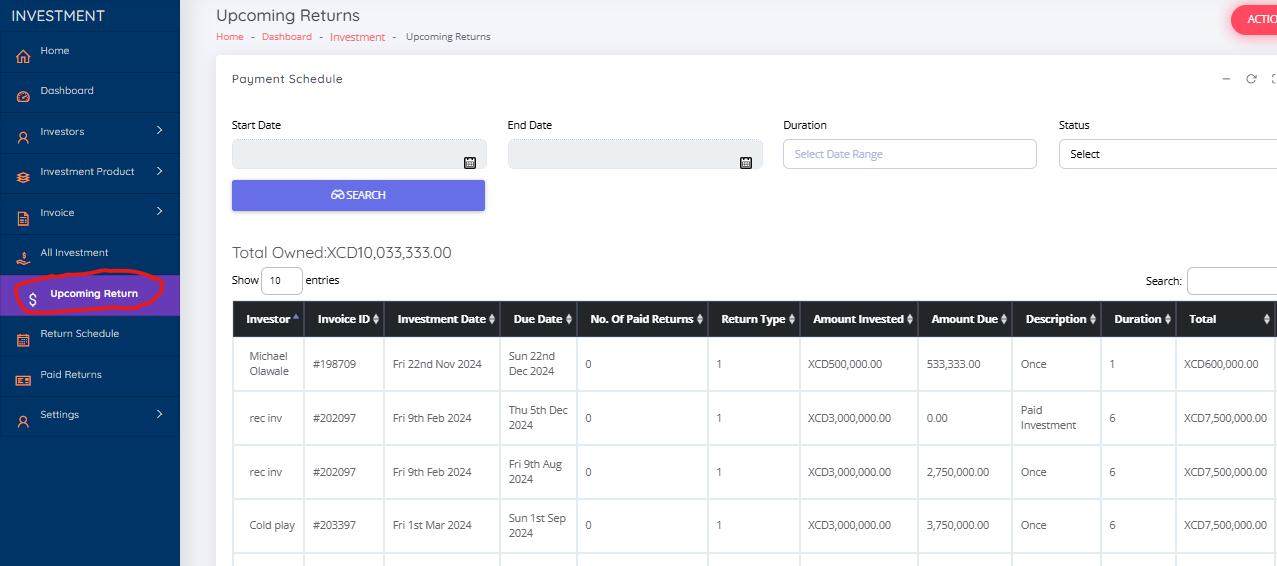Viewport: 1277px width, 566px height.
Task: Click the Duration date range field
Action: coord(909,154)
